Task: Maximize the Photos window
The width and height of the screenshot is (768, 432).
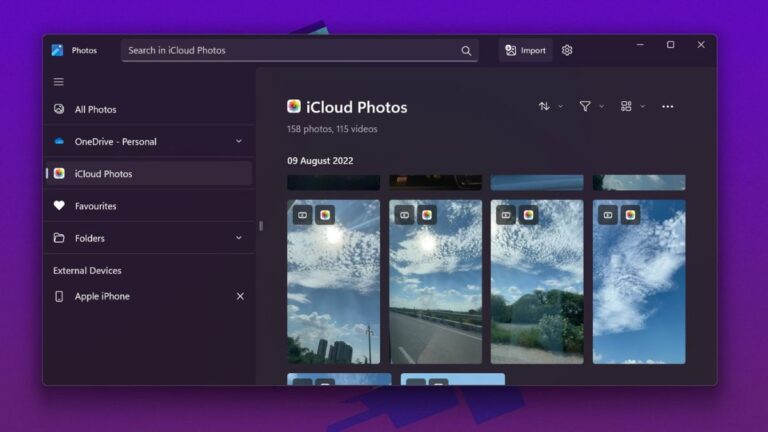Action: 671,45
